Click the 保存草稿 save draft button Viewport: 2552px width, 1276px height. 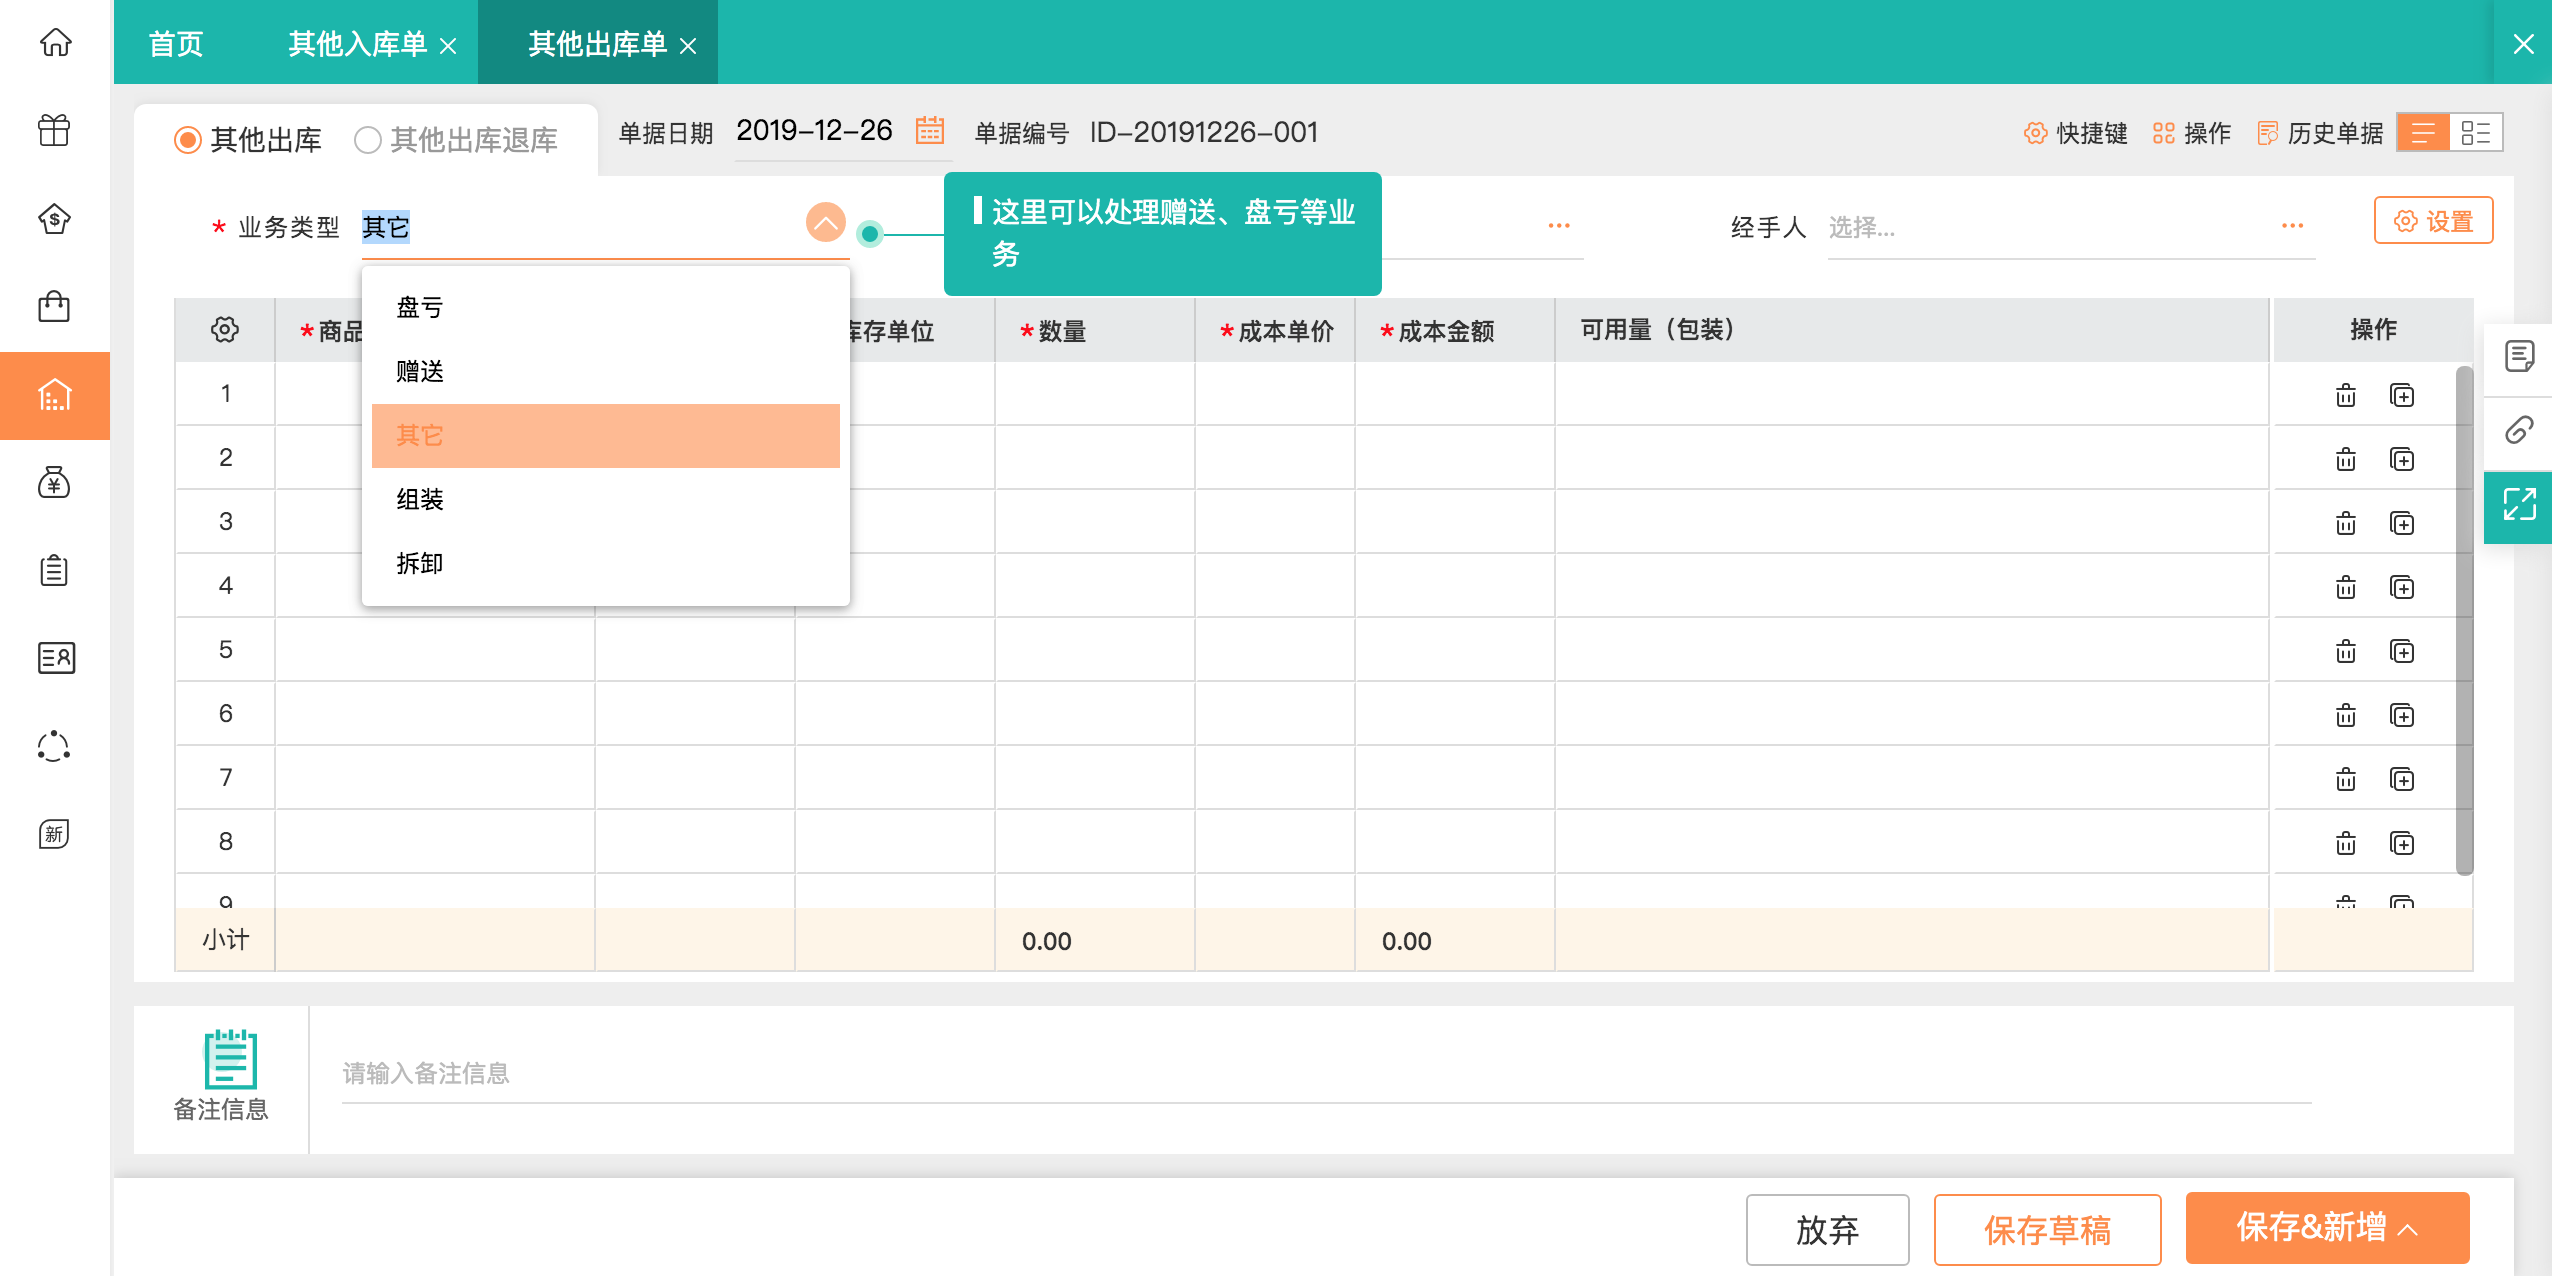pos(2047,1226)
